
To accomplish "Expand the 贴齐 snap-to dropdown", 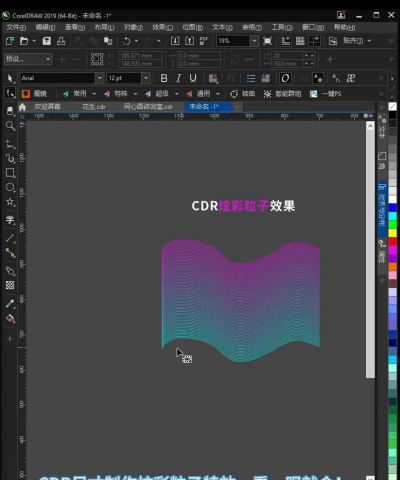I will [x=369, y=41].
